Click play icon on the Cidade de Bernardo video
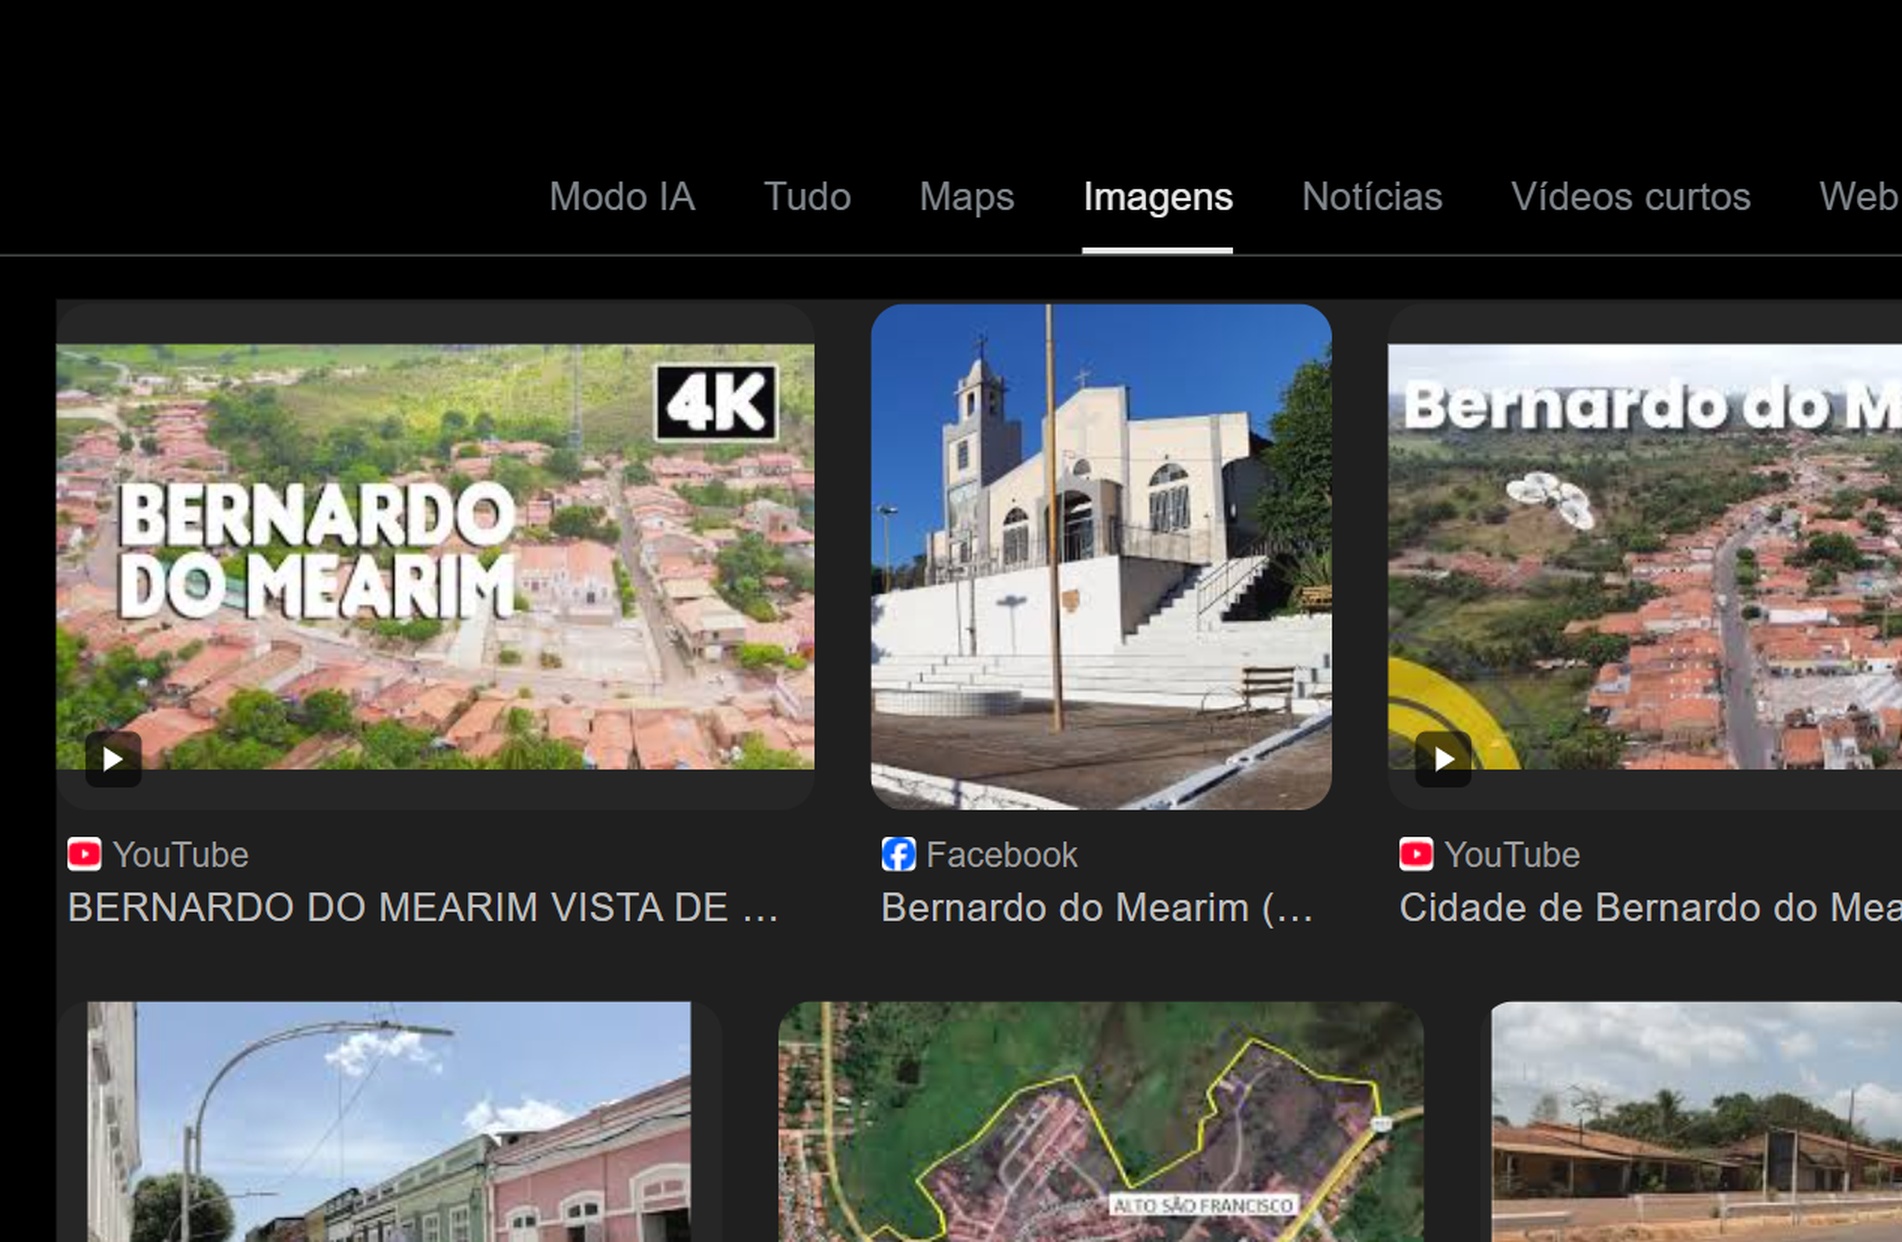Viewport: 1902px width, 1242px height. (x=1443, y=759)
